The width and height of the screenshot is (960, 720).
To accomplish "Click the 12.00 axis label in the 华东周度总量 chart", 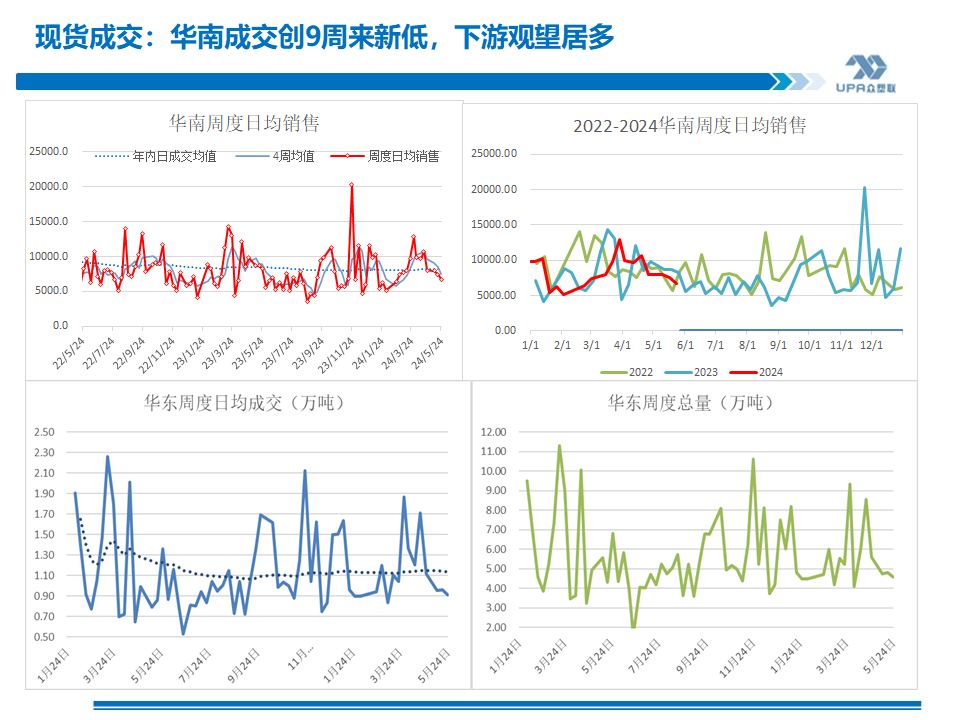I will pos(494,432).
